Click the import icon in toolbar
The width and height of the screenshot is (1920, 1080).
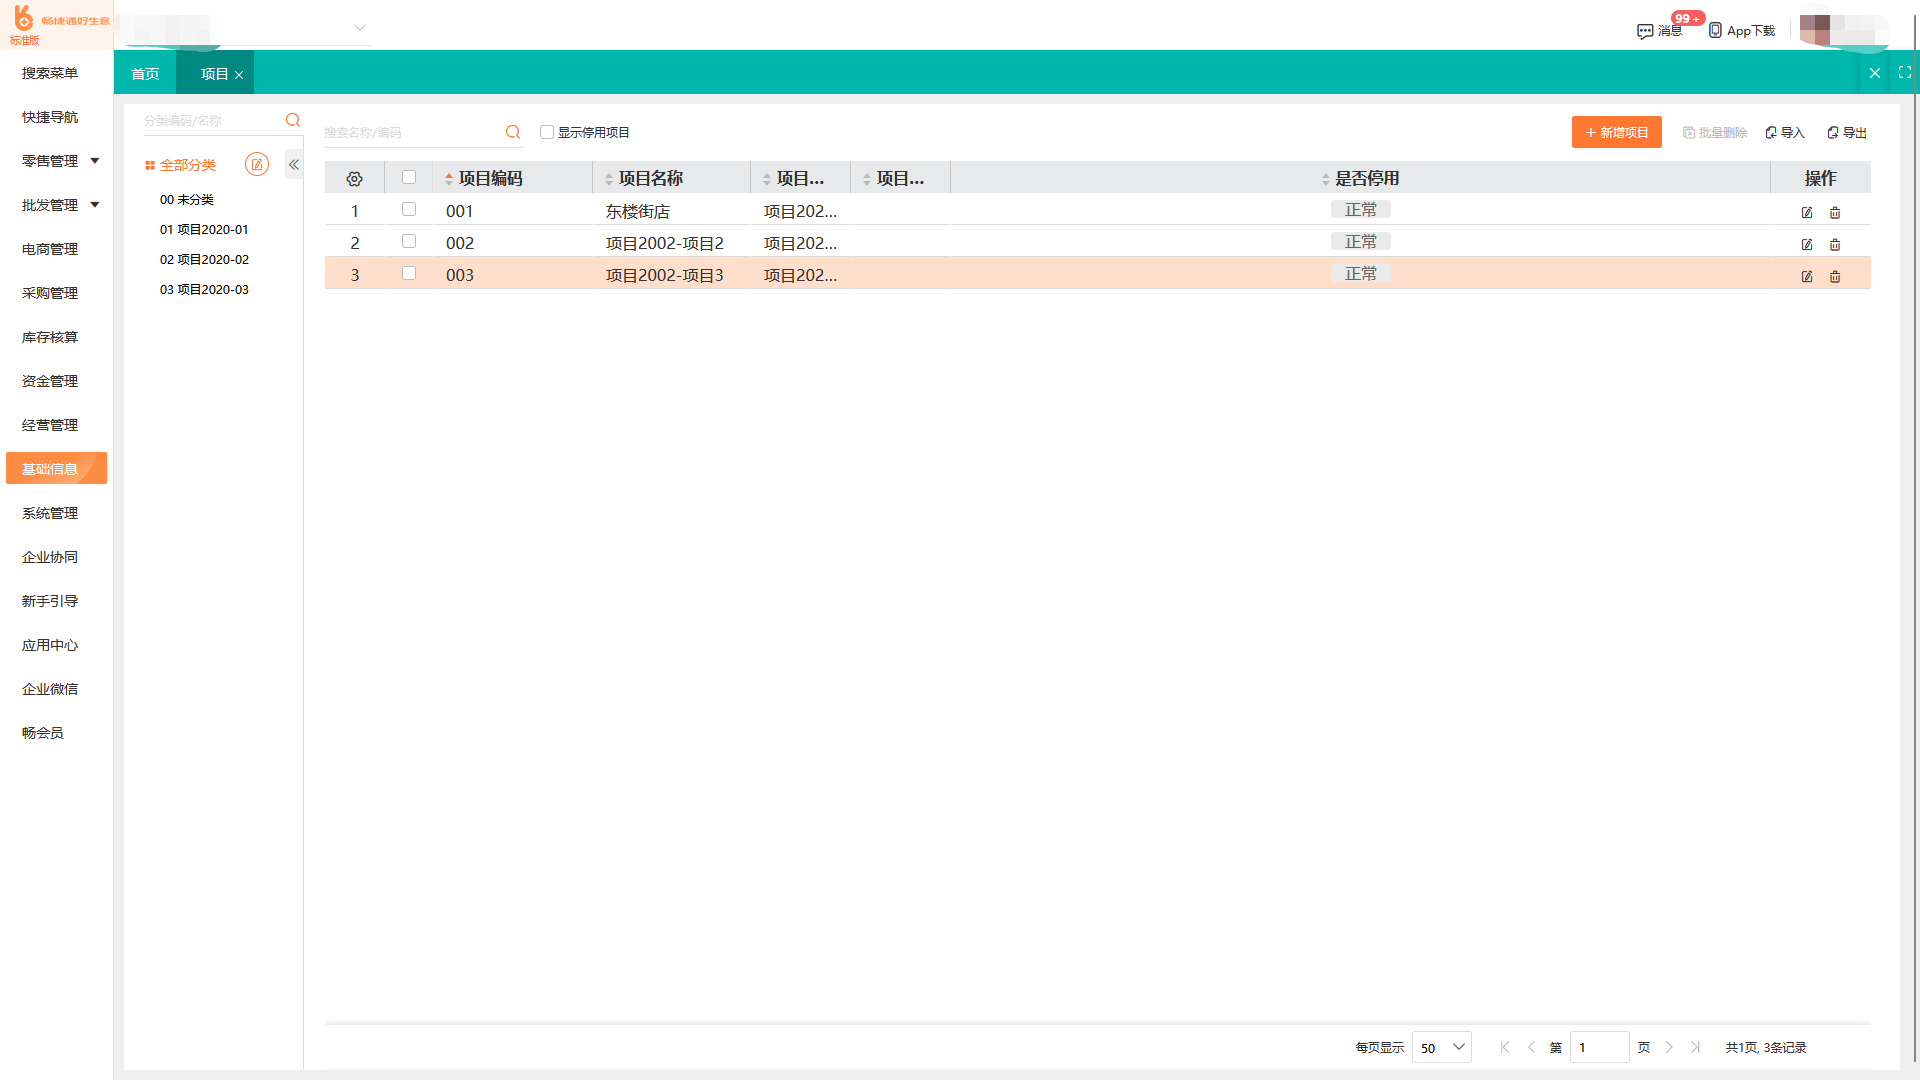pos(1787,132)
